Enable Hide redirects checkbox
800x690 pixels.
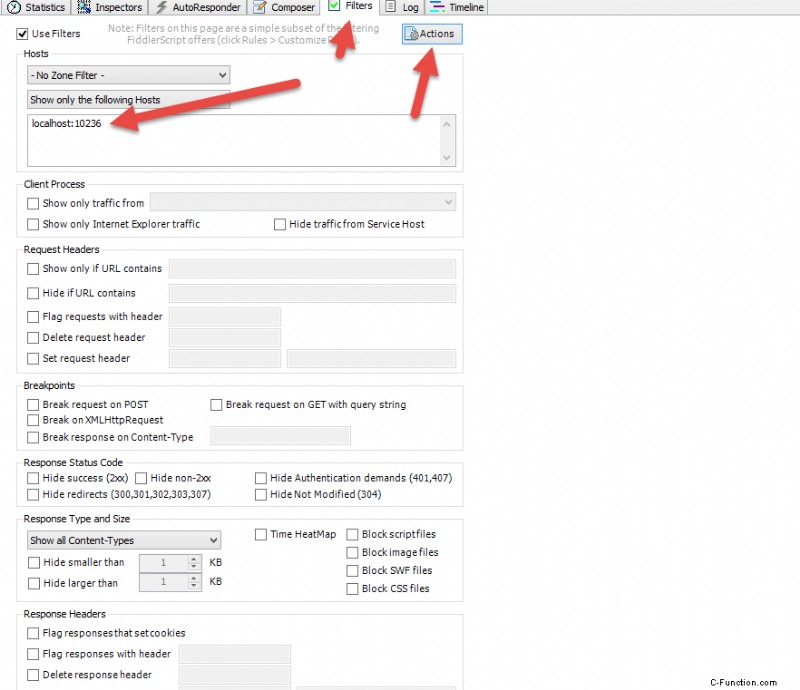[33, 495]
